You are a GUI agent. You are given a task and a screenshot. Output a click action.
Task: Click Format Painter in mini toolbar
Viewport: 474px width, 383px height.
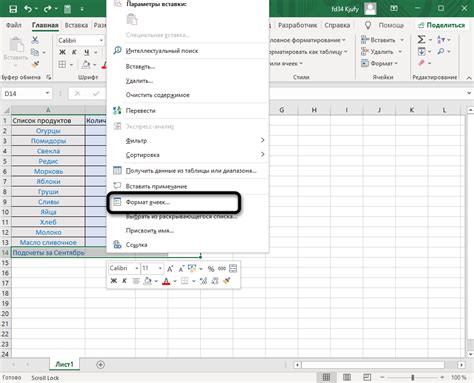227,281
